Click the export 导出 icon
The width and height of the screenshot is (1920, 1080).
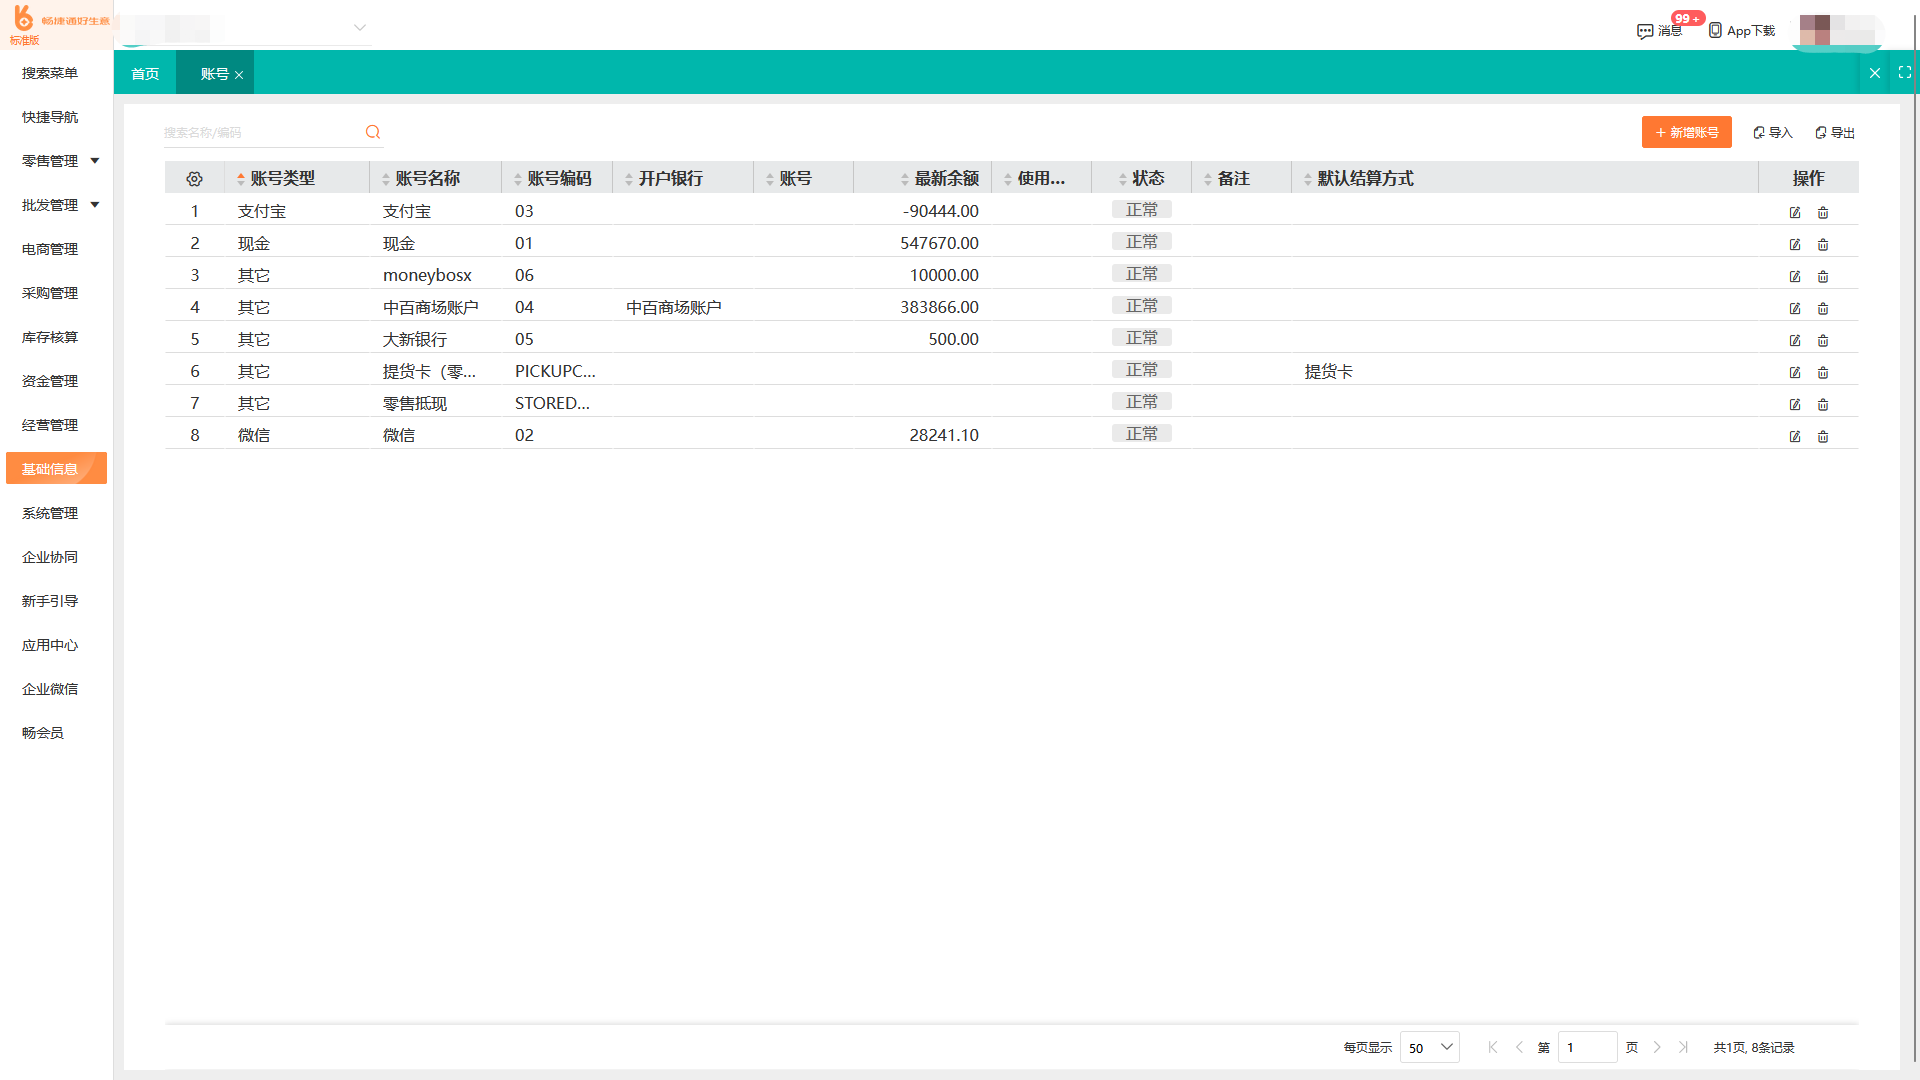click(x=1834, y=132)
